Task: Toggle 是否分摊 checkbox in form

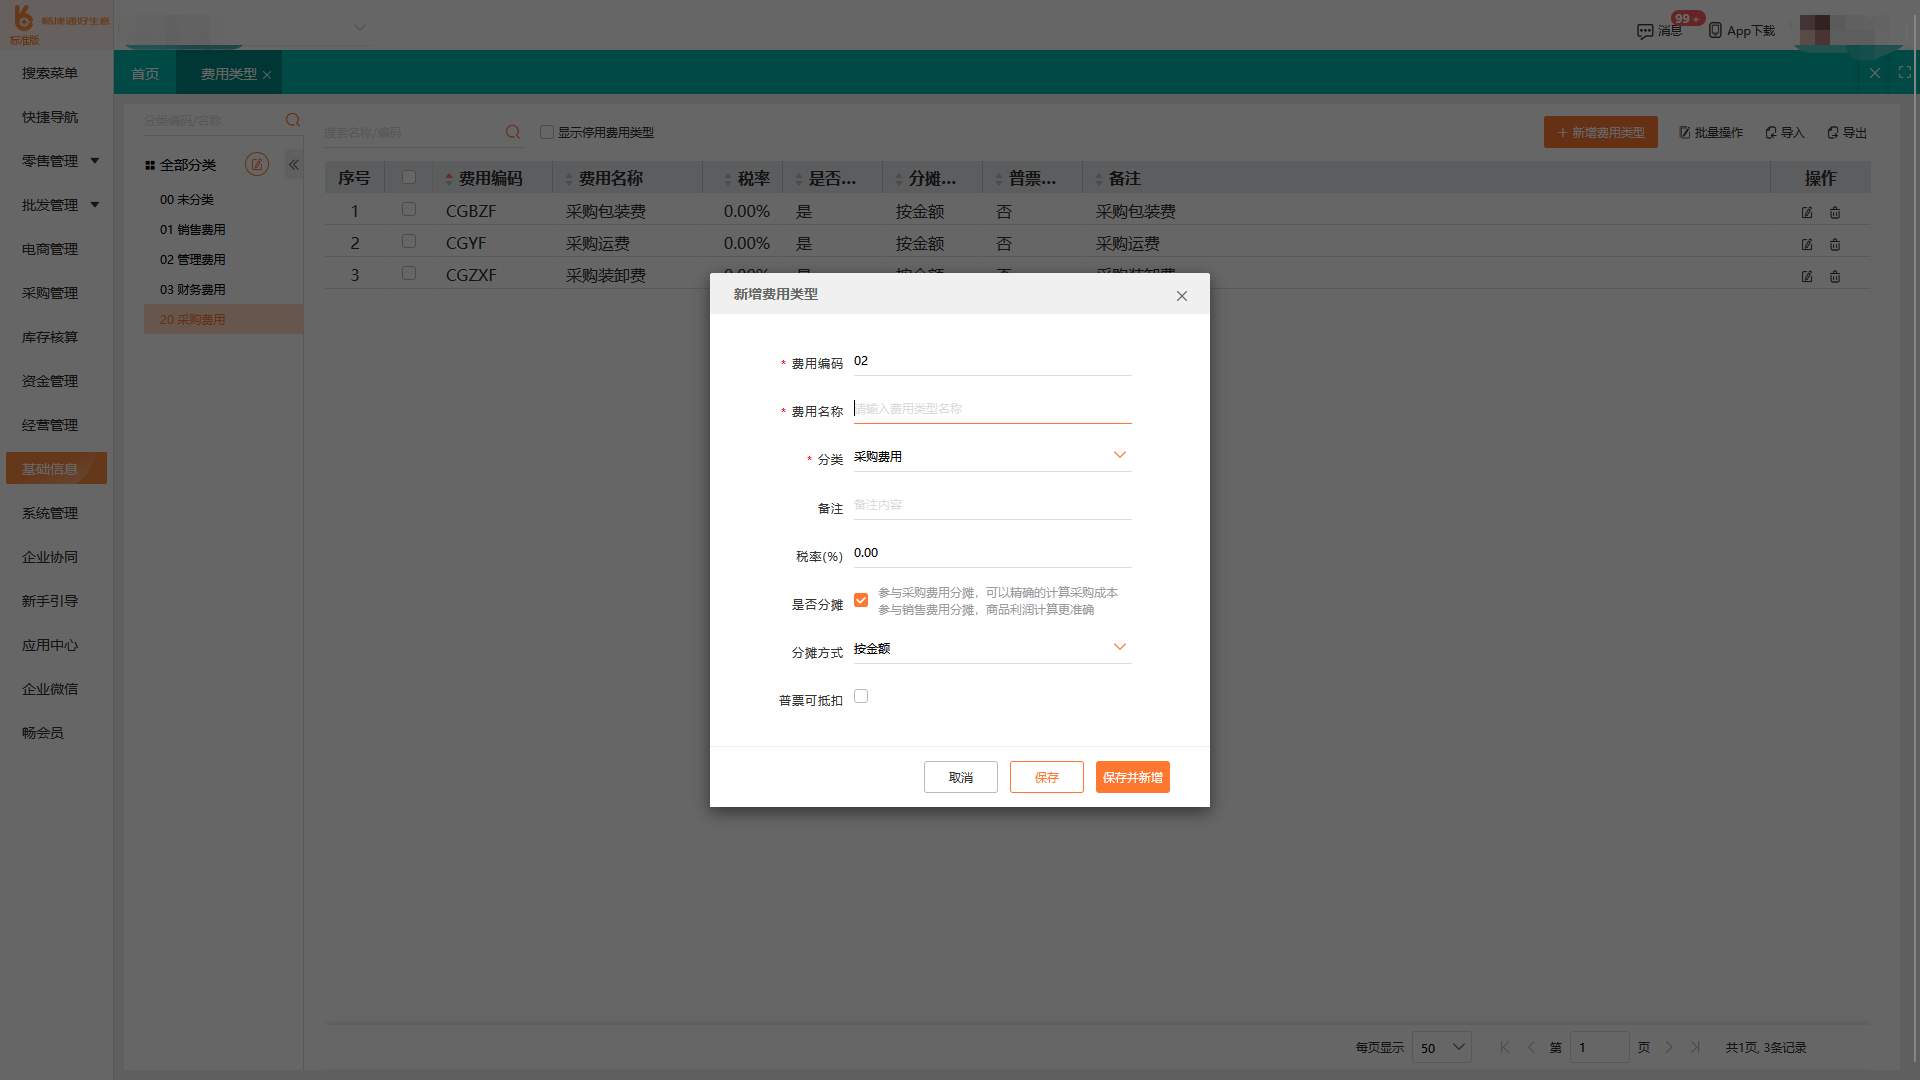Action: (x=861, y=601)
